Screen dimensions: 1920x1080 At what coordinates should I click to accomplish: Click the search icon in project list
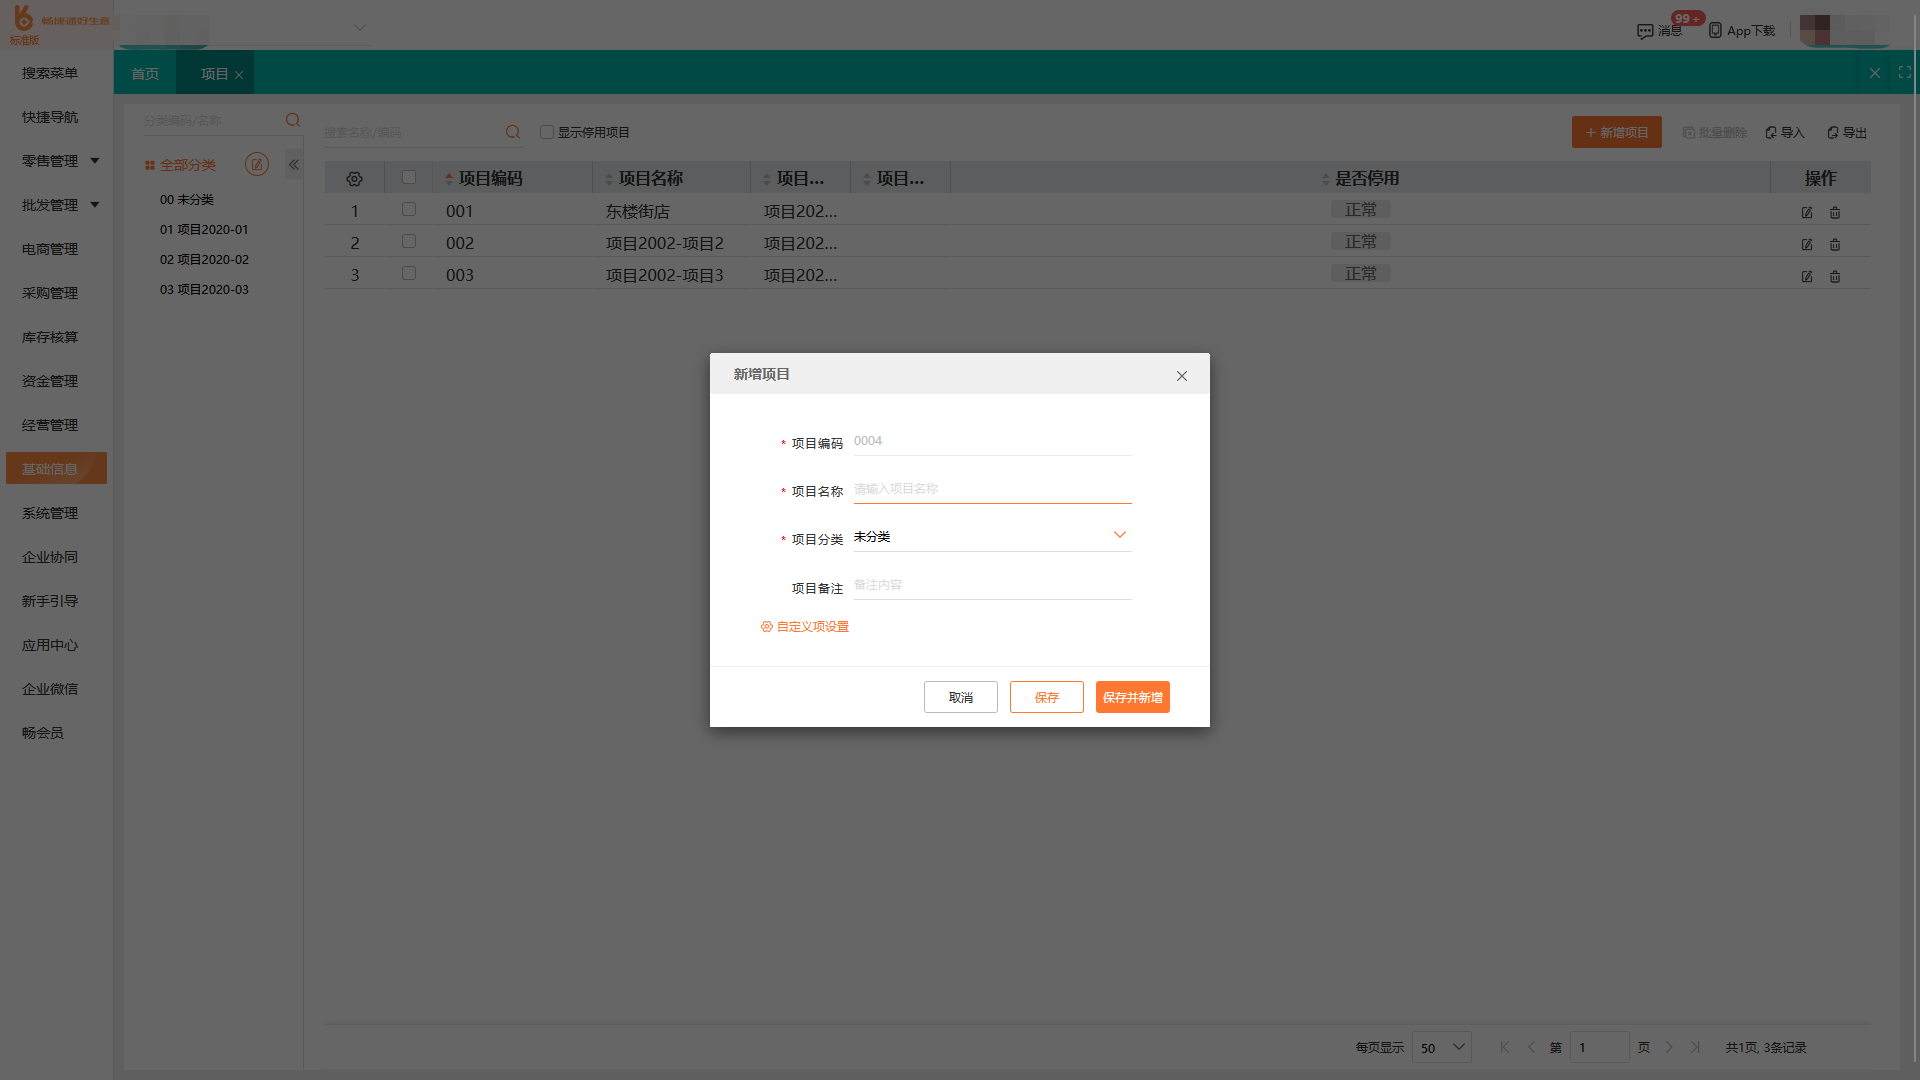pos(514,132)
